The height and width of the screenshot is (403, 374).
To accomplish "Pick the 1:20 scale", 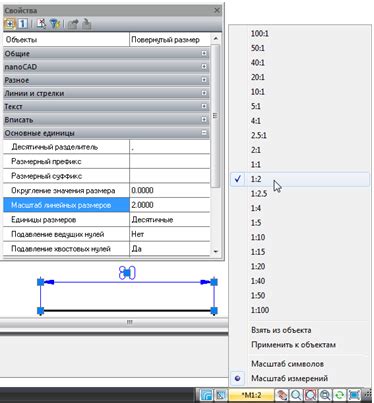I will click(300, 266).
